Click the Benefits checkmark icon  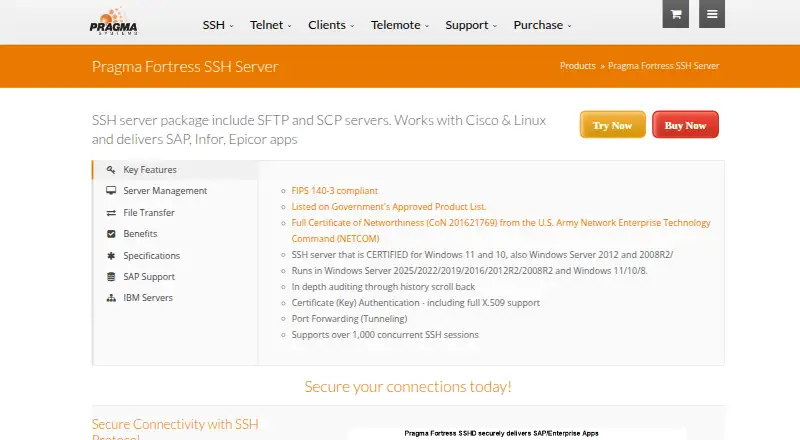point(111,234)
